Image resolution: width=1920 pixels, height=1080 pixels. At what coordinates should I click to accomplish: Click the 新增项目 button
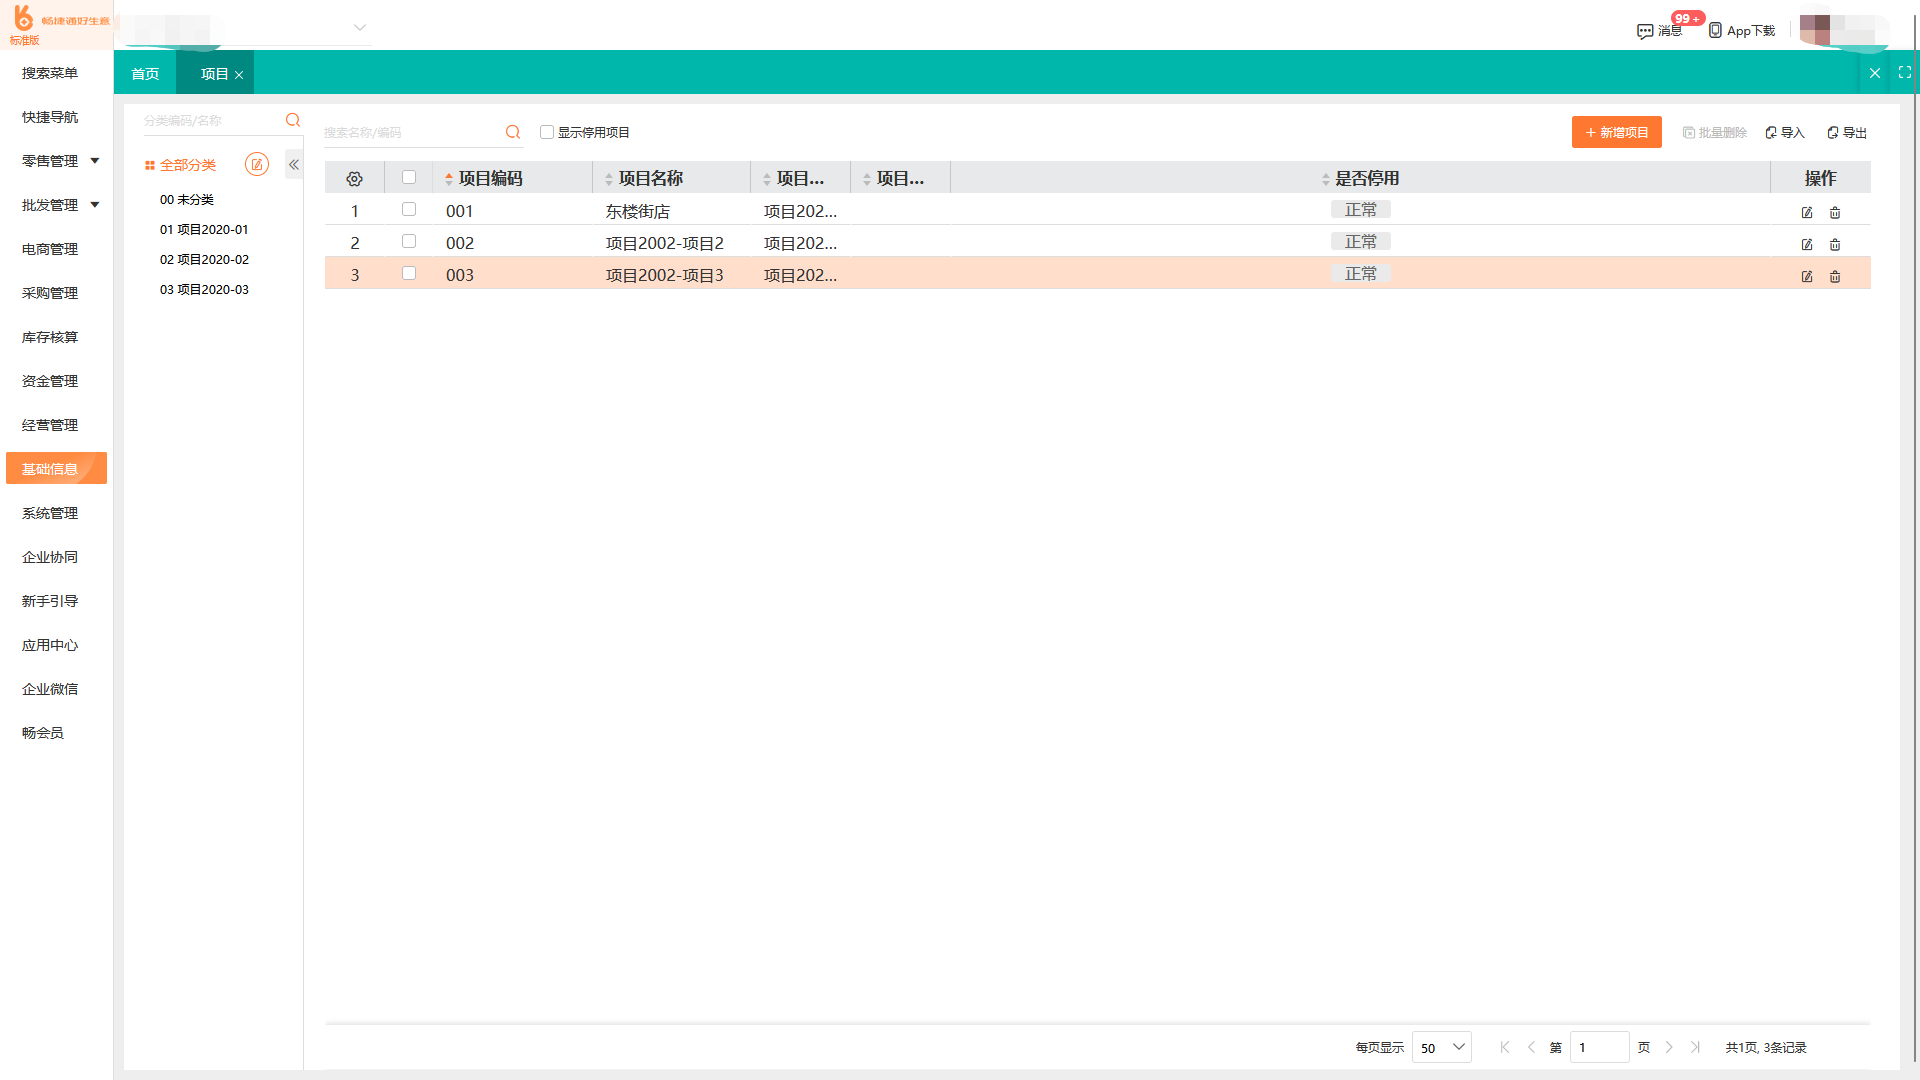coord(1615,132)
